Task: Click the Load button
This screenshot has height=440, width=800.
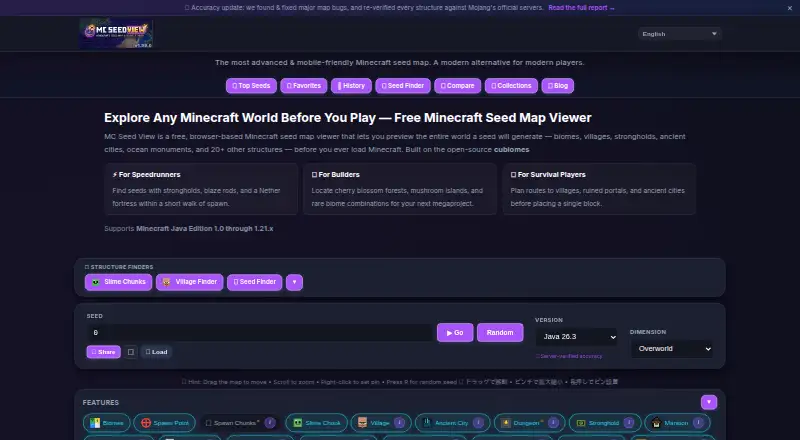Action: [x=156, y=352]
